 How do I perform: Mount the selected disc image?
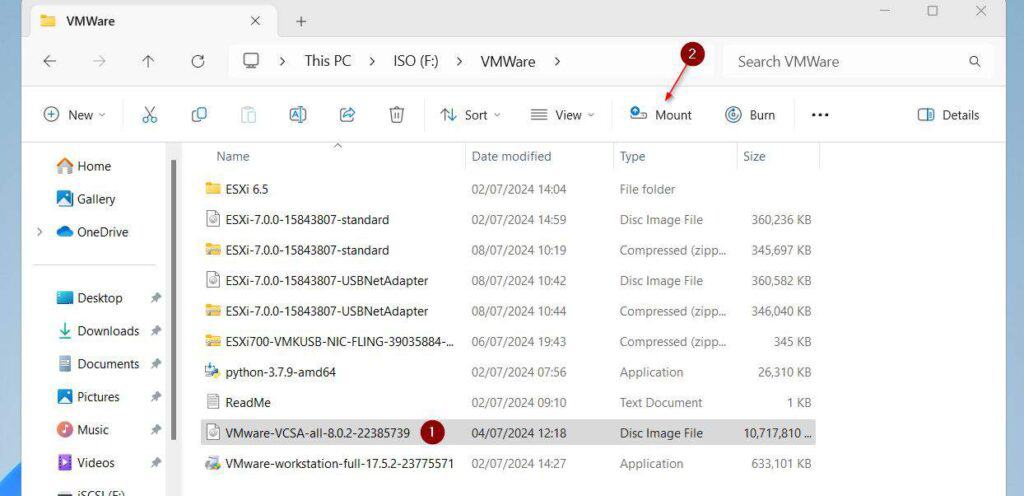click(x=660, y=115)
